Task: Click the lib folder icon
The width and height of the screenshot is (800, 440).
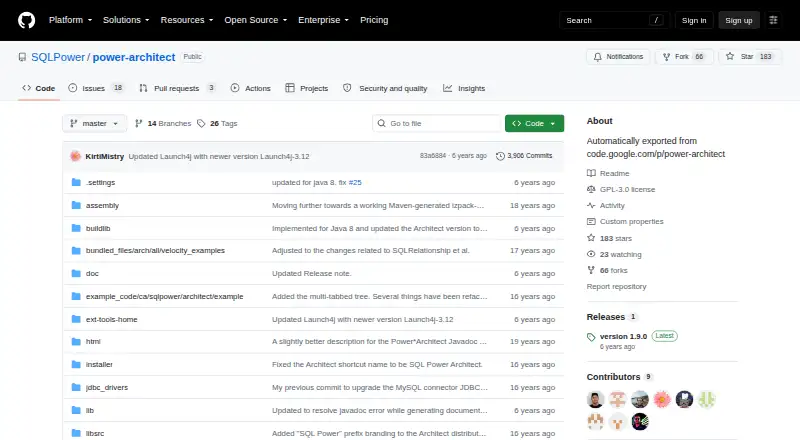Action: (x=76, y=410)
